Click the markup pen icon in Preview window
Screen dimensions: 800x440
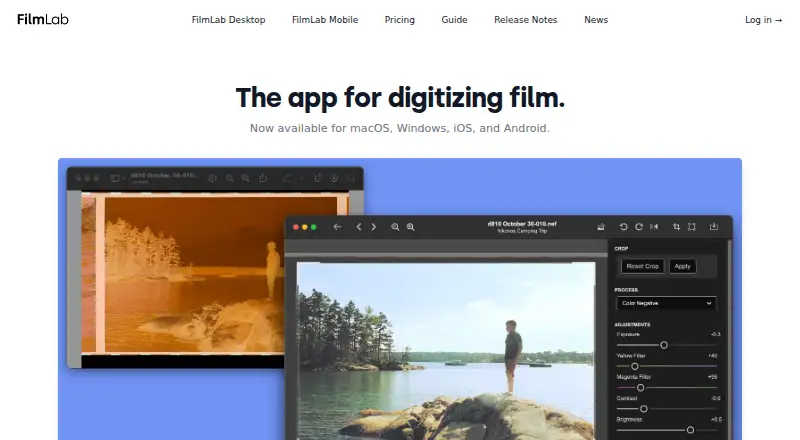(x=288, y=178)
